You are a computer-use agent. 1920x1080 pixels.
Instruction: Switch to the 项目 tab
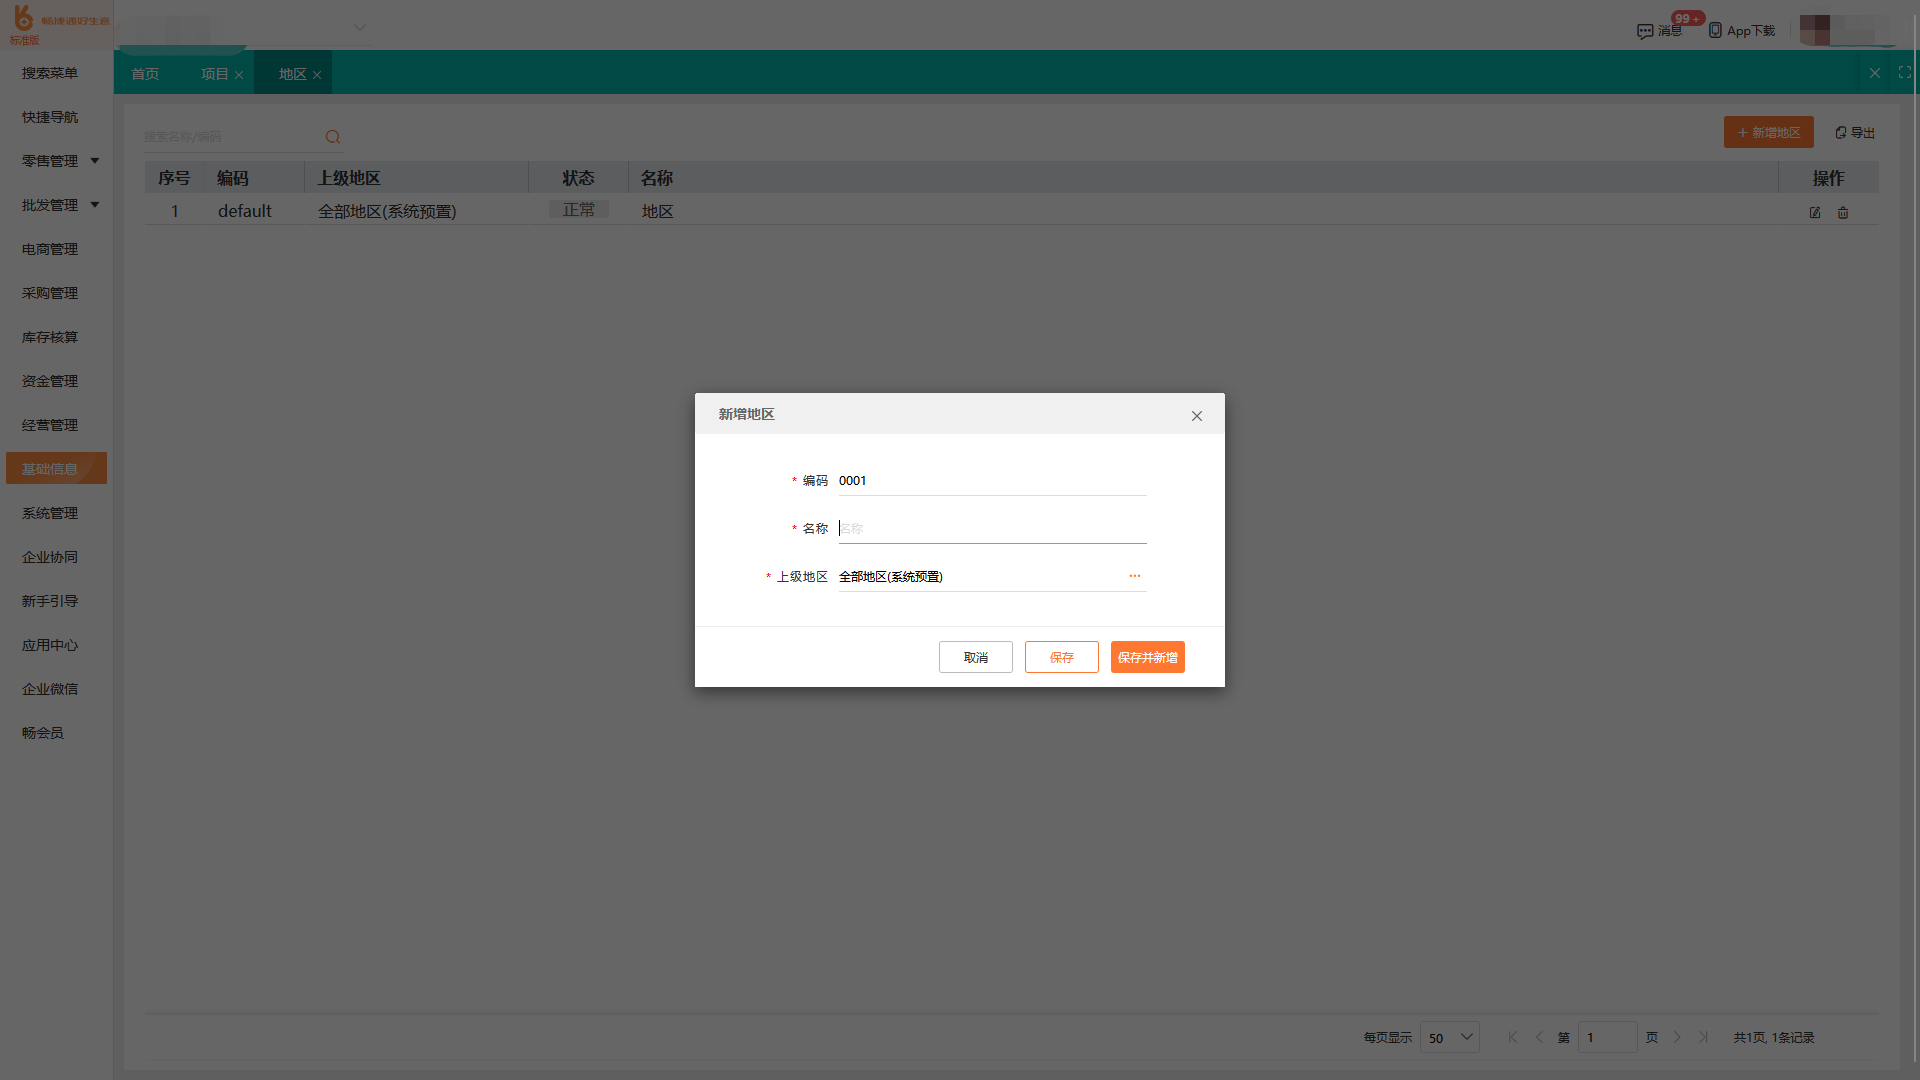tap(214, 74)
